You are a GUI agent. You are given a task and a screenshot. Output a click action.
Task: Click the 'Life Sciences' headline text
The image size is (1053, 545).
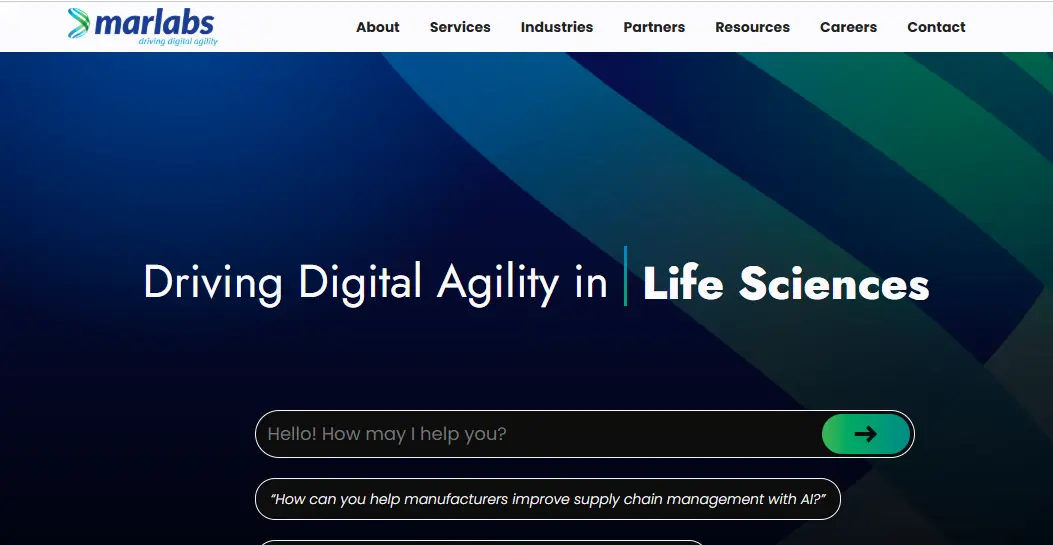(786, 284)
